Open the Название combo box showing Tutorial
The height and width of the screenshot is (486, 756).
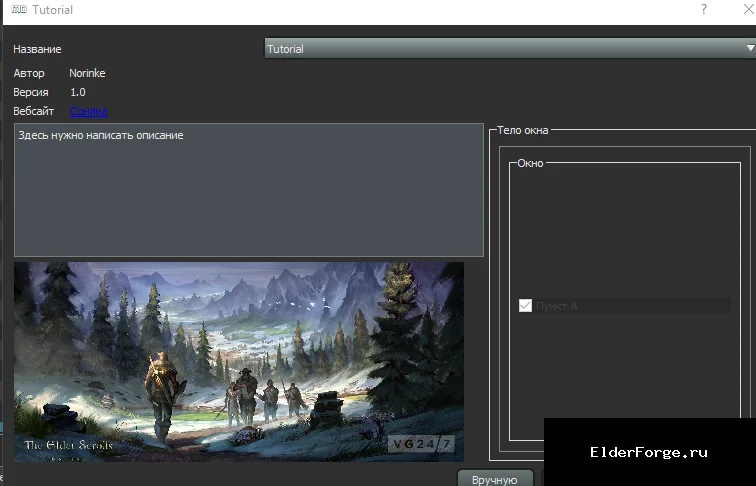tap(500, 48)
